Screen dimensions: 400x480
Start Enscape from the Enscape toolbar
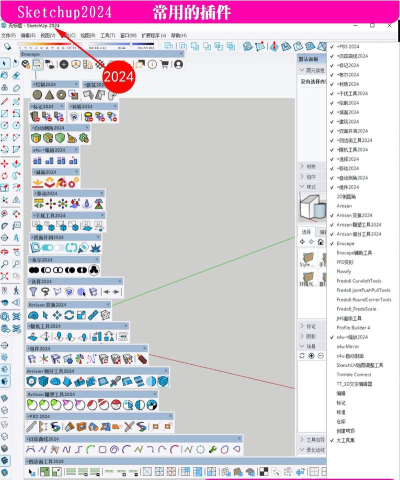[26, 64]
